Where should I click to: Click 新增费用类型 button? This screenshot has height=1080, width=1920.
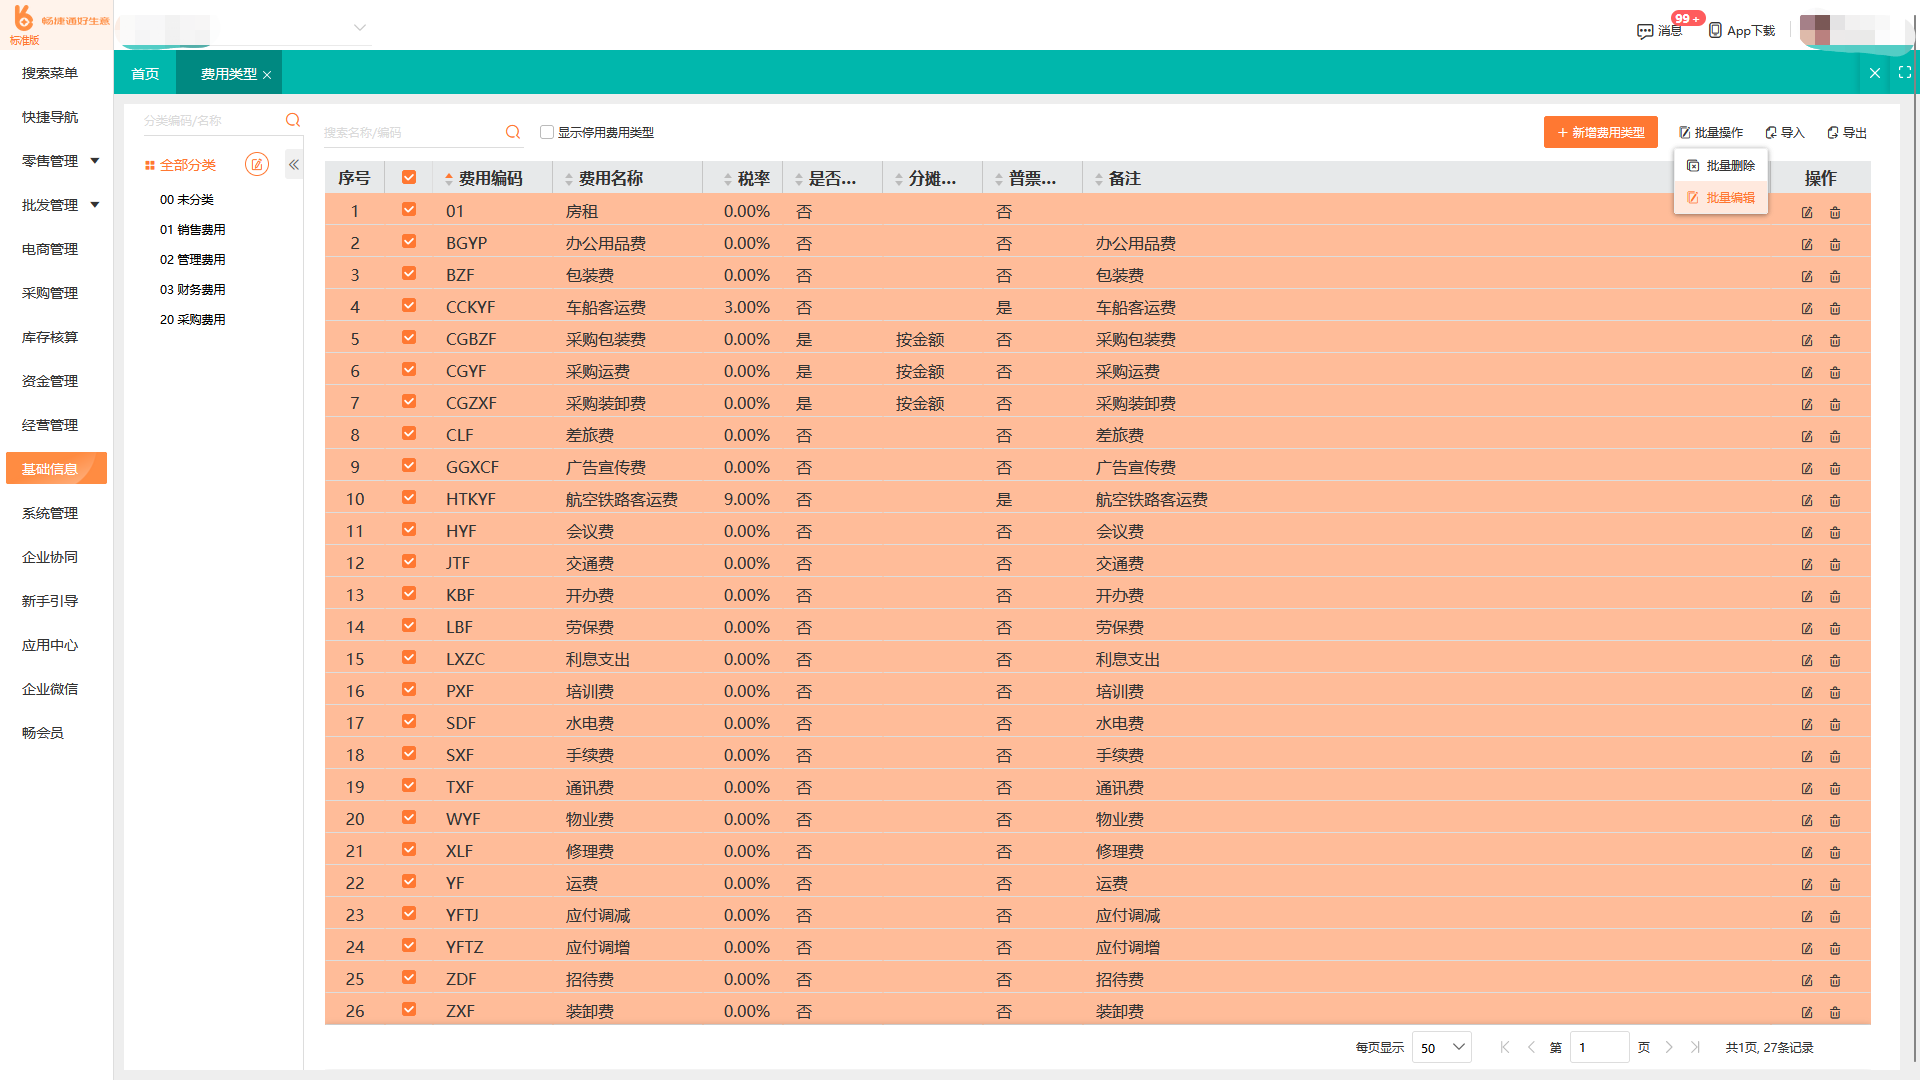coord(1598,131)
